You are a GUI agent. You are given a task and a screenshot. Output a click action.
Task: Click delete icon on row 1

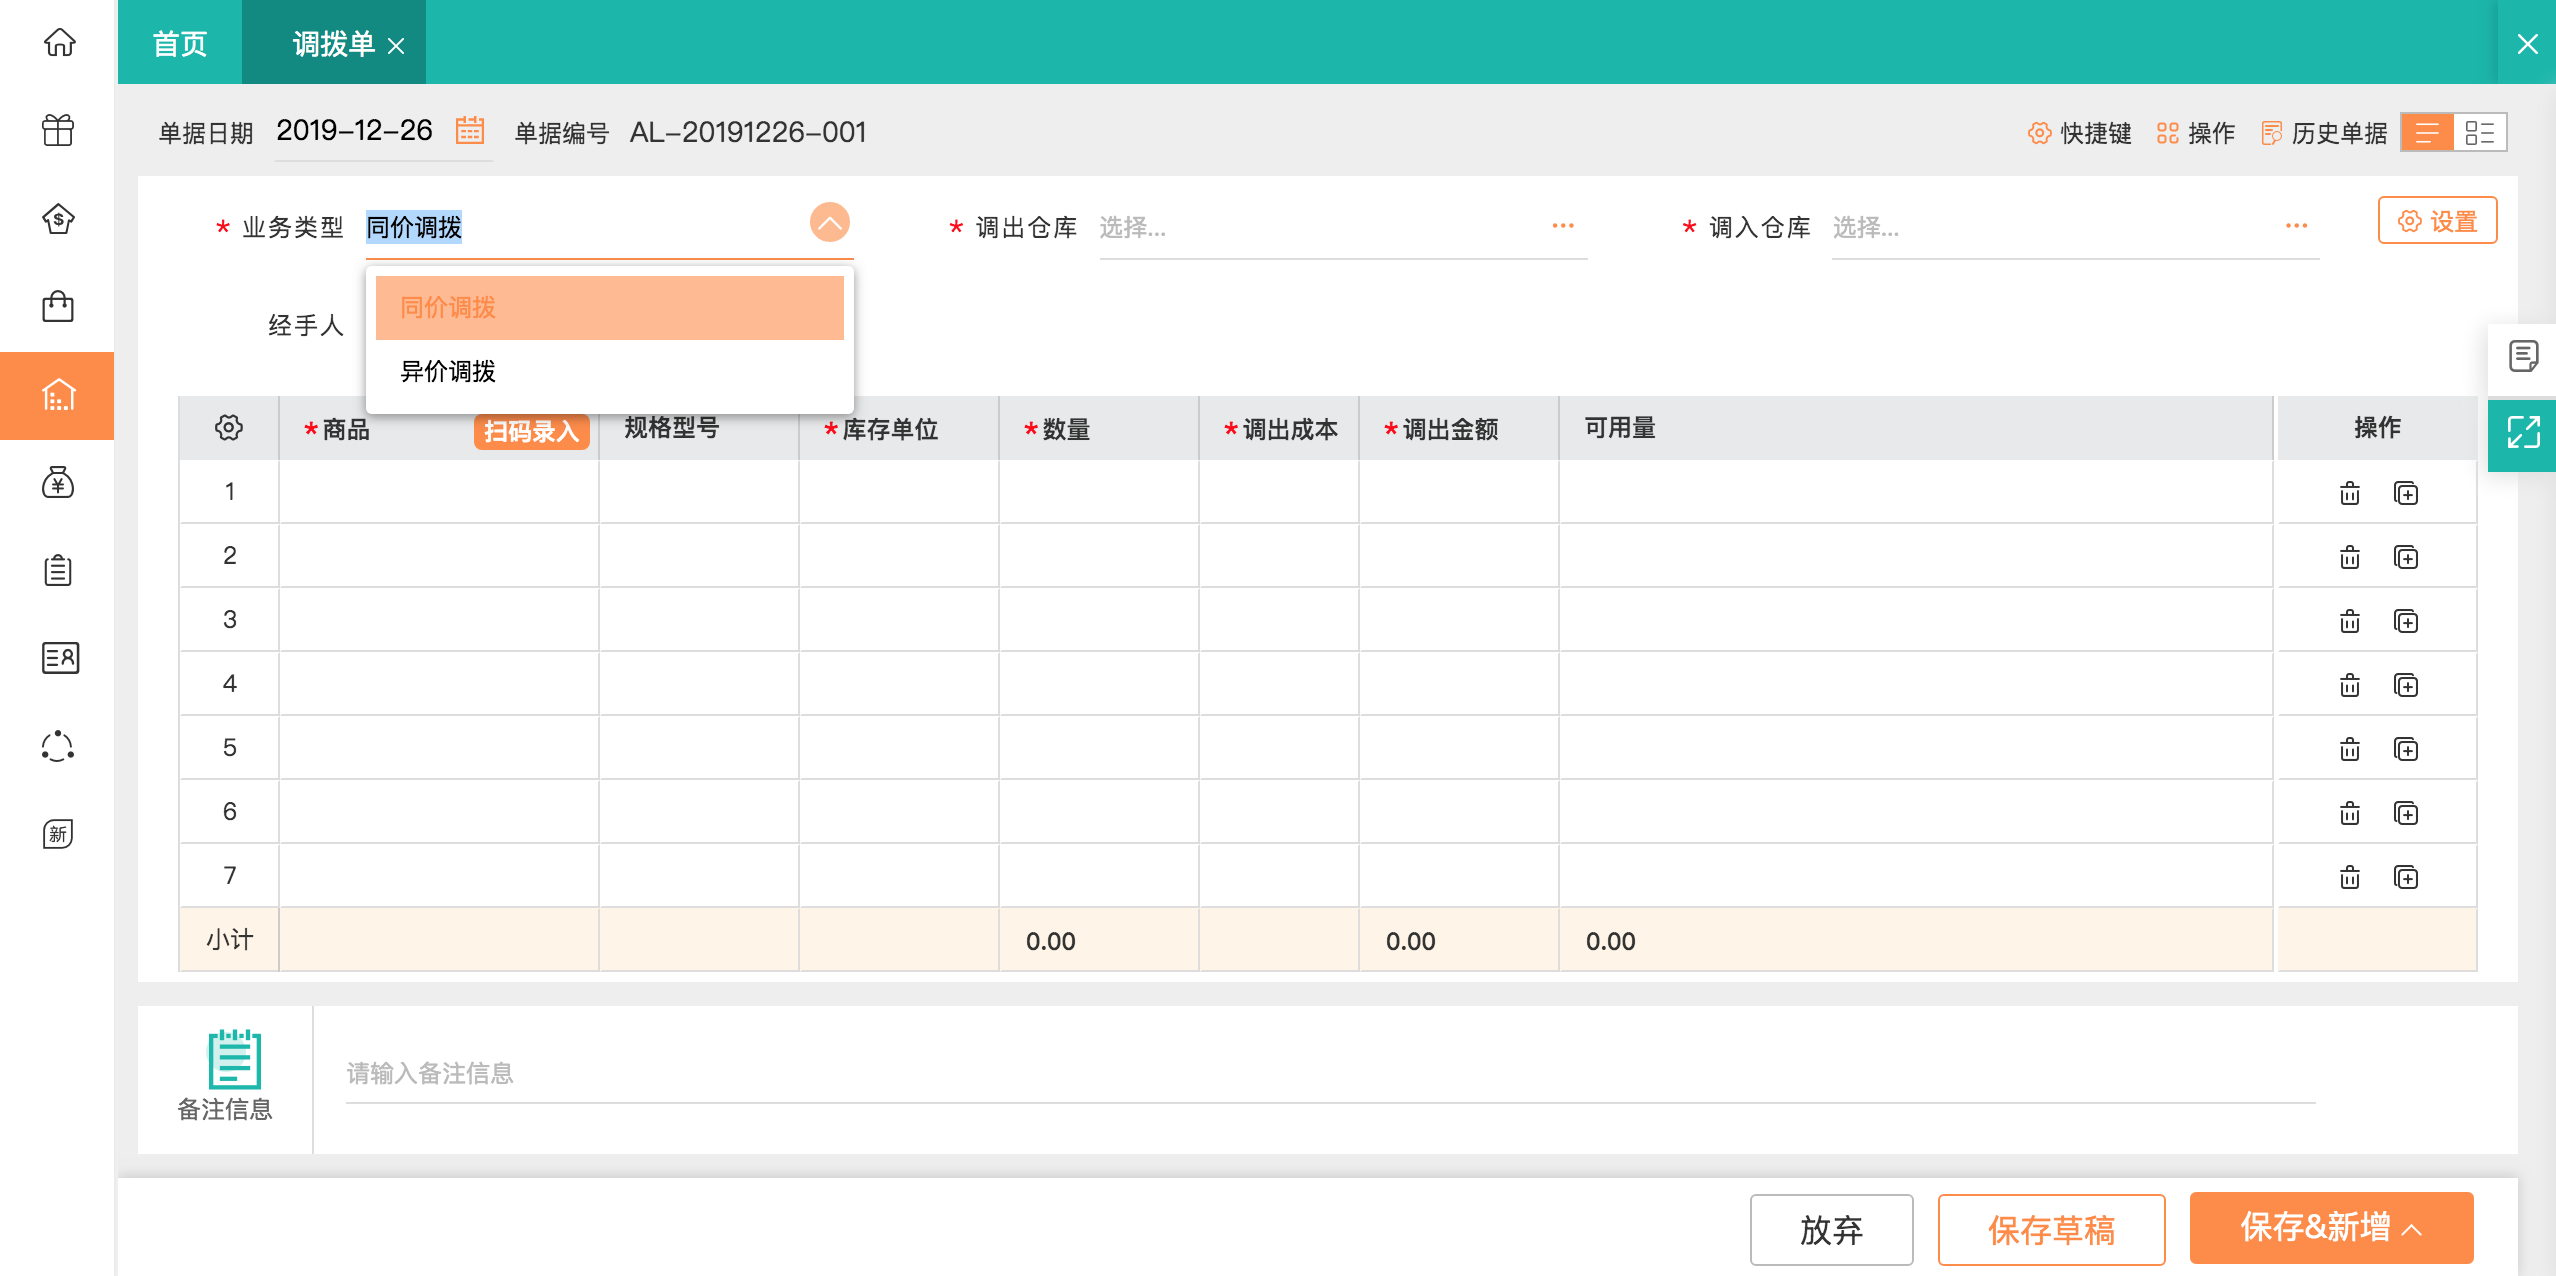[2349, 492]
